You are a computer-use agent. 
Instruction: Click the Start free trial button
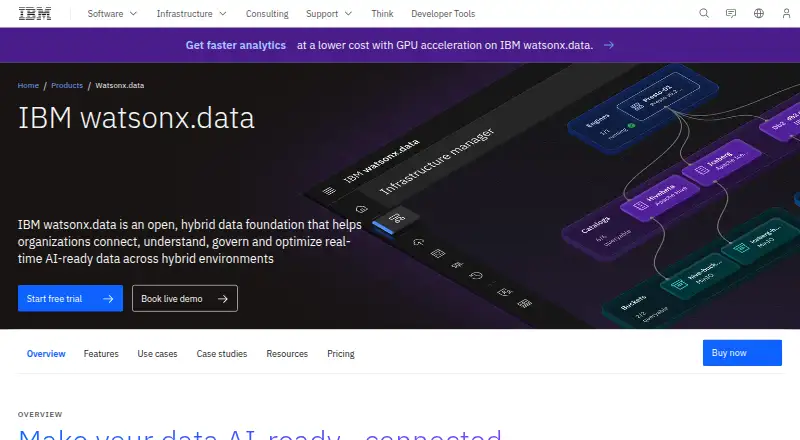pyautogui.click(x=70, y=299)
